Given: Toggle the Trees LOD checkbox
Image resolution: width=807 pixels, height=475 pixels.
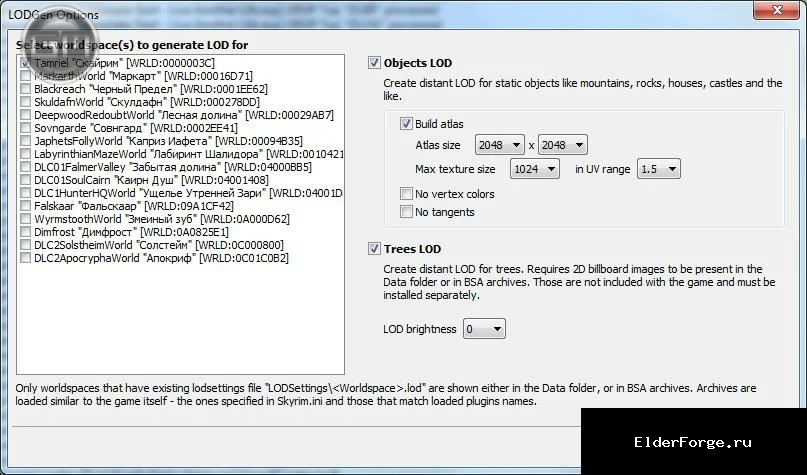Looking at the screenshot, I should [375, 249].
